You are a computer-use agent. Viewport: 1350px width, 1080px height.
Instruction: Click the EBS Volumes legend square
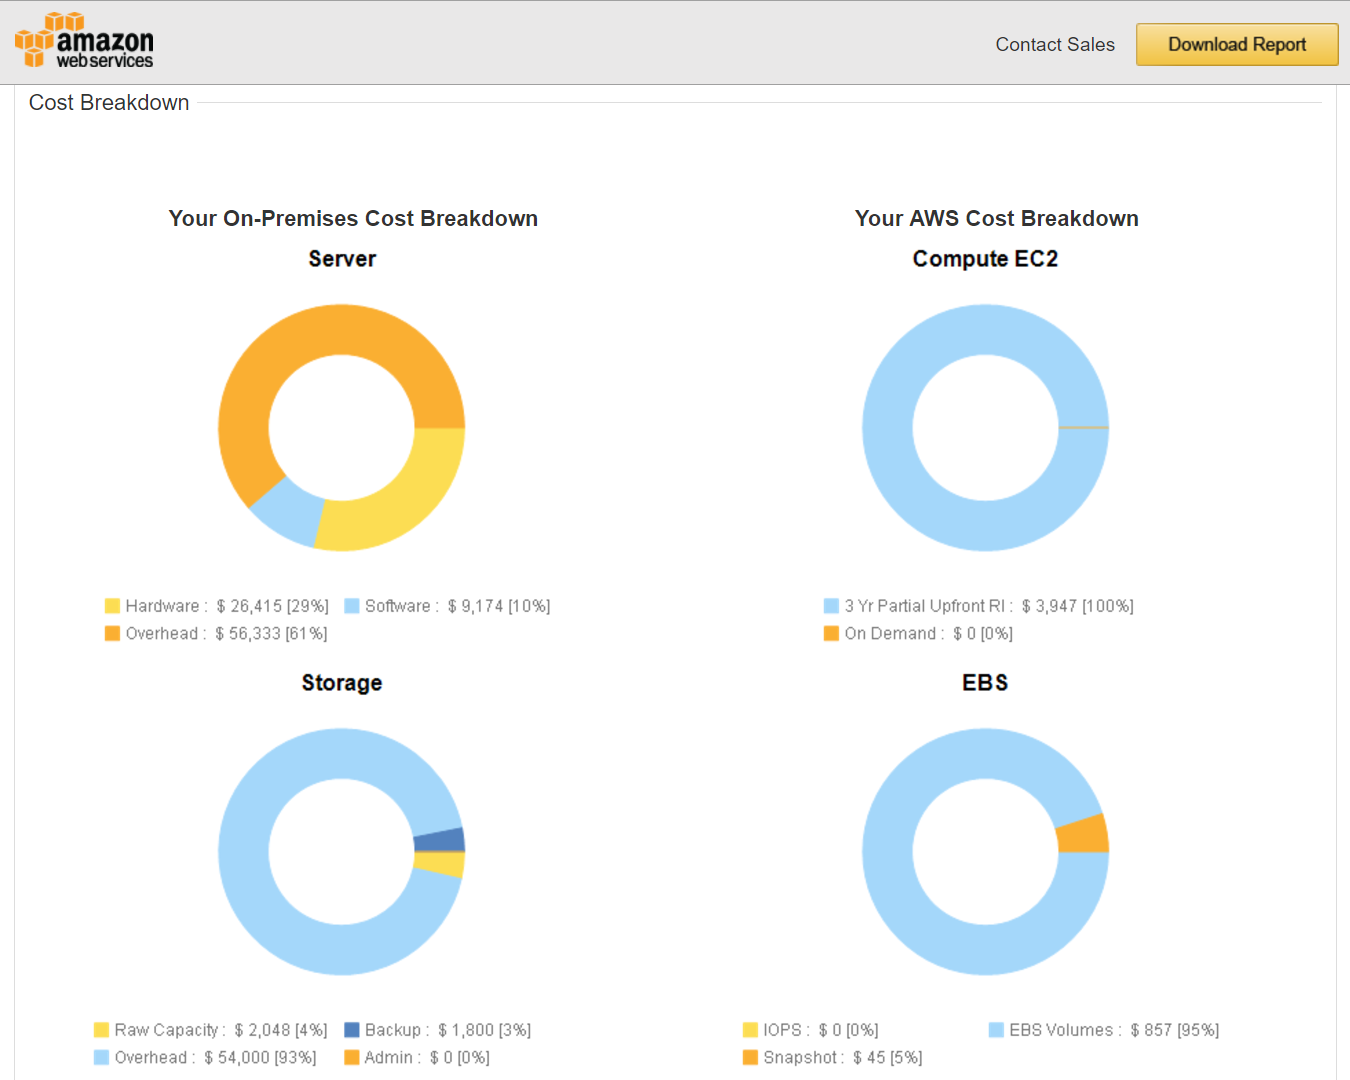996,1030
